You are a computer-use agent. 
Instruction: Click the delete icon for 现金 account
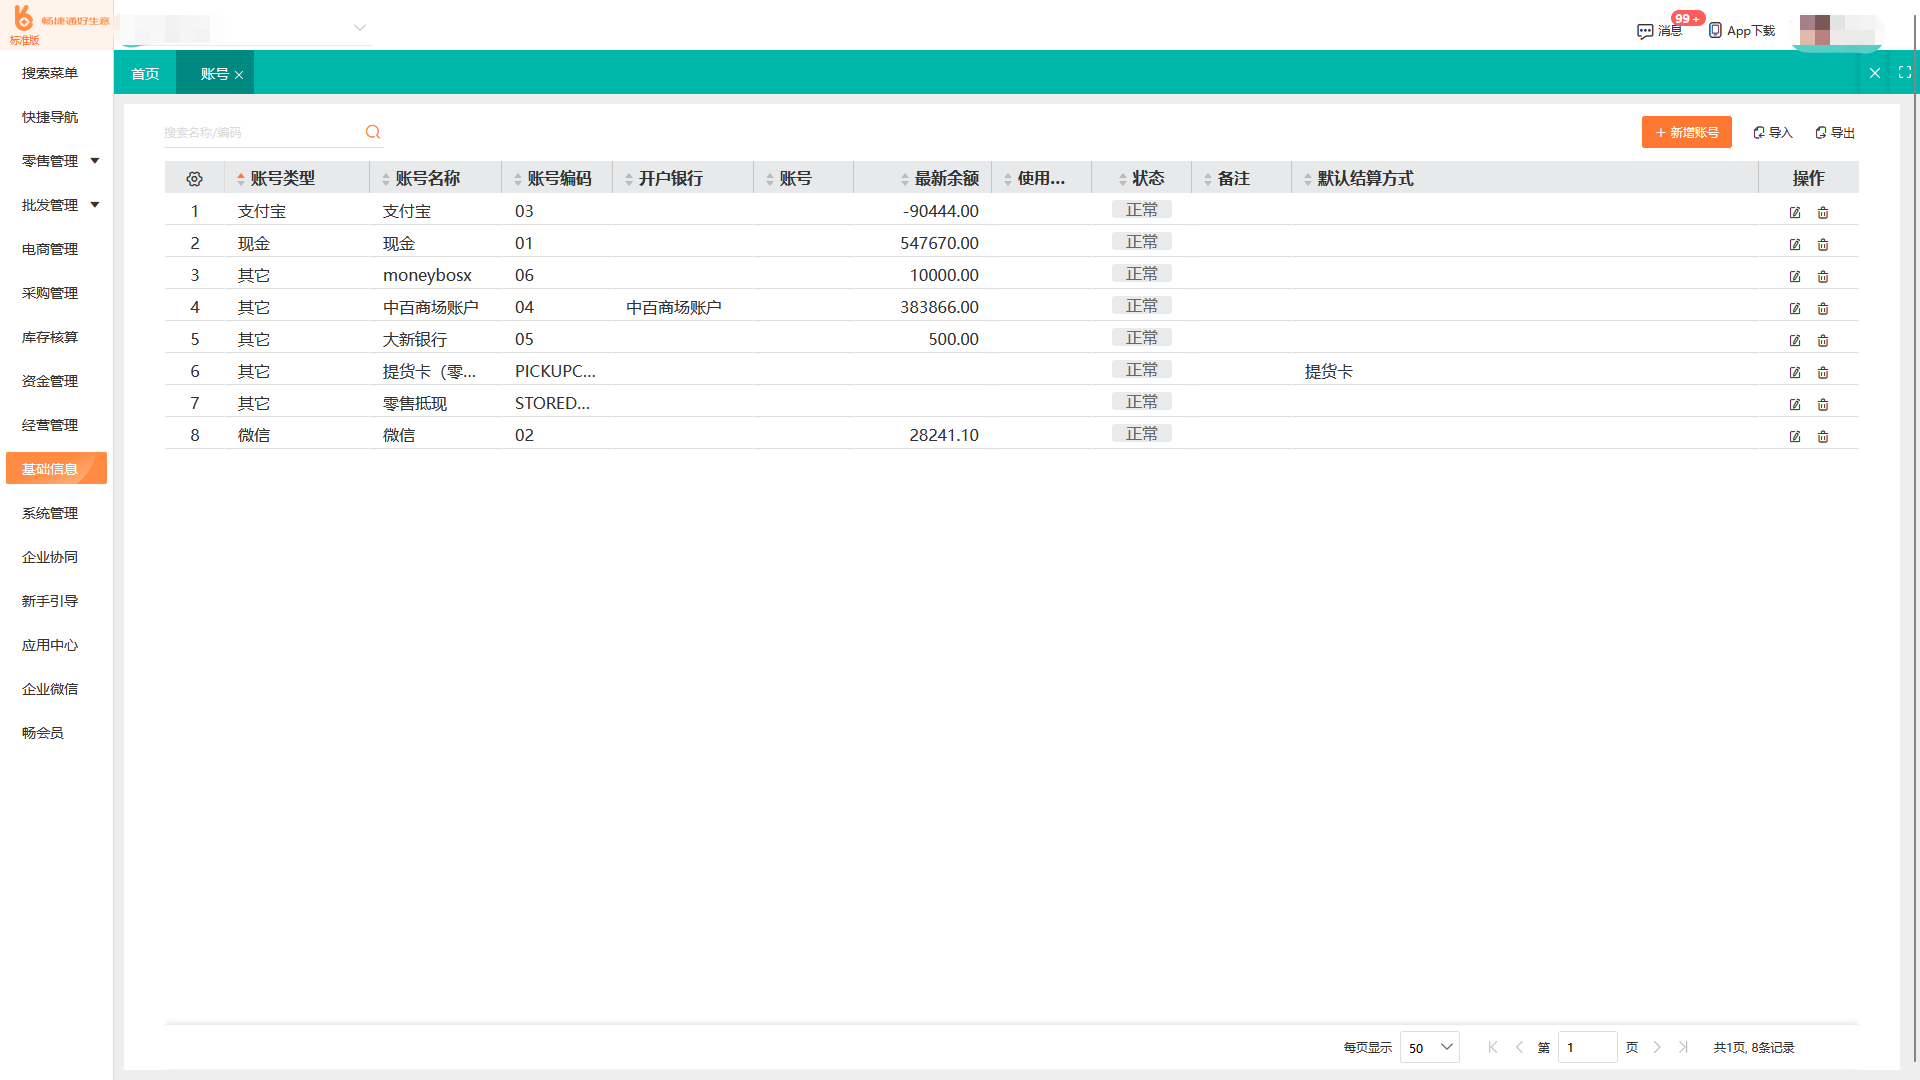pyautogui.click(x=1824, y=243)
